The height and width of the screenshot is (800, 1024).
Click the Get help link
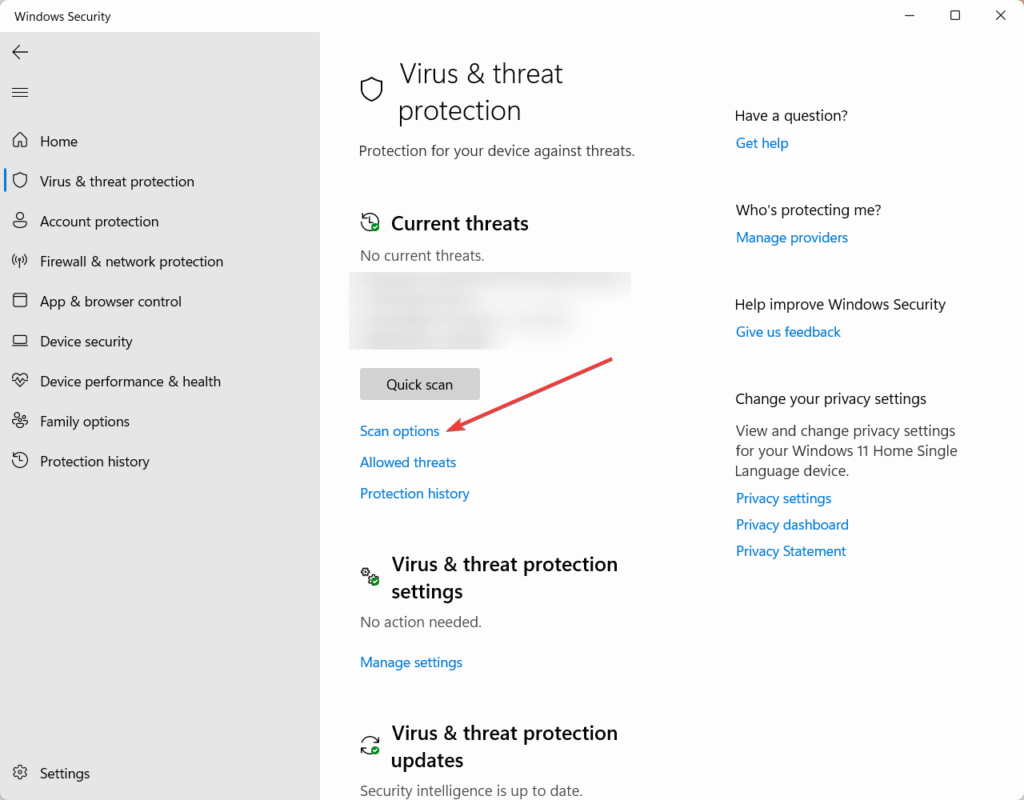click(x=762, y=143)
